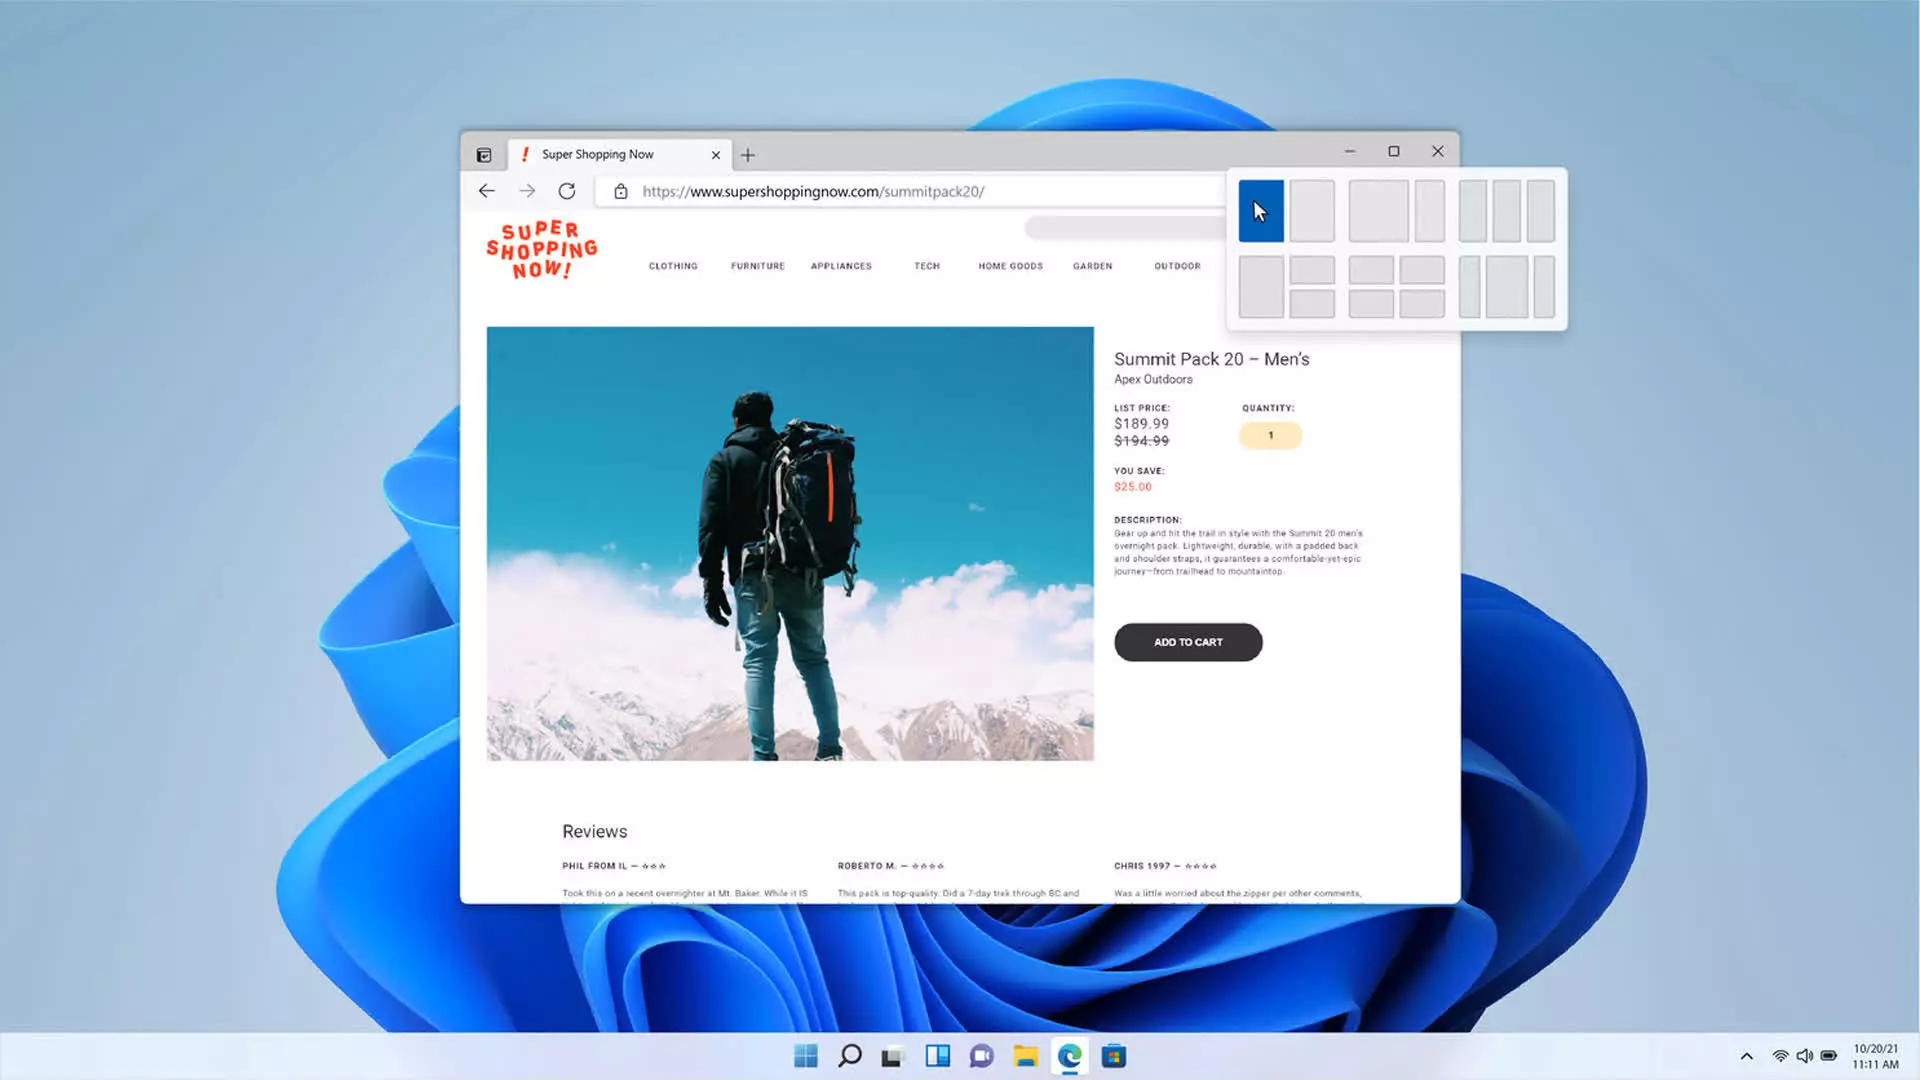Click the browser history back icon

click(485, 191)
